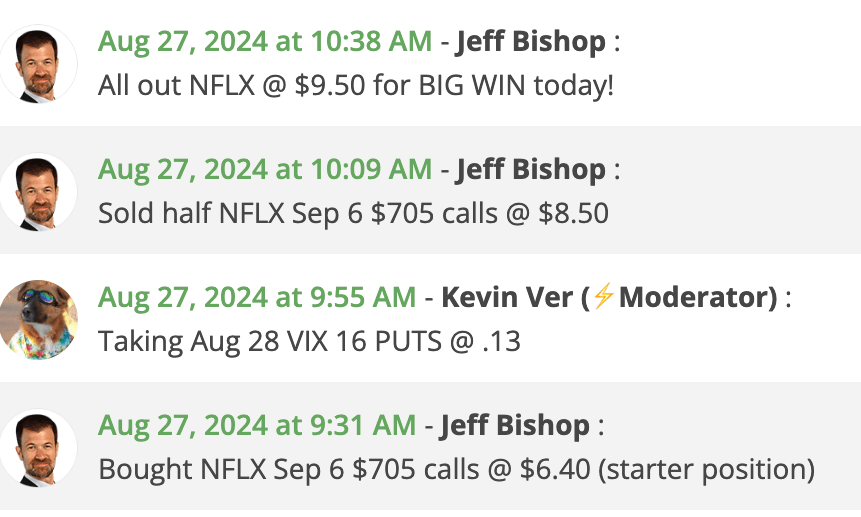
Task: Click the Jeff Bishop name on the 10:09 AM post
Action: 530,170
